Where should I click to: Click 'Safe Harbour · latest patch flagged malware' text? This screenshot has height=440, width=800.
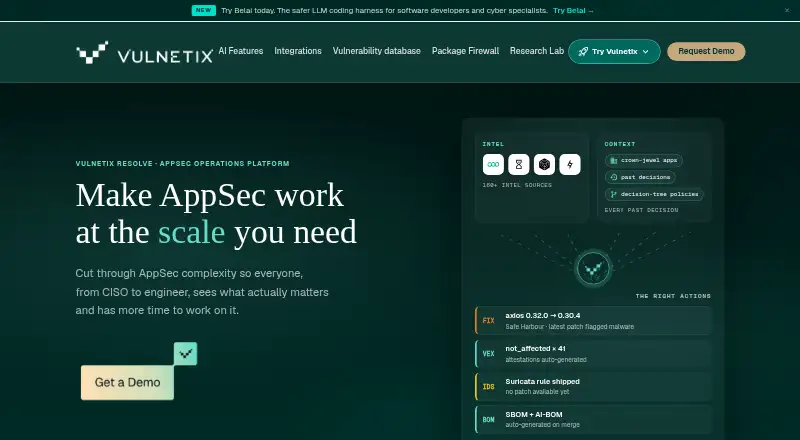coord(569,327)
